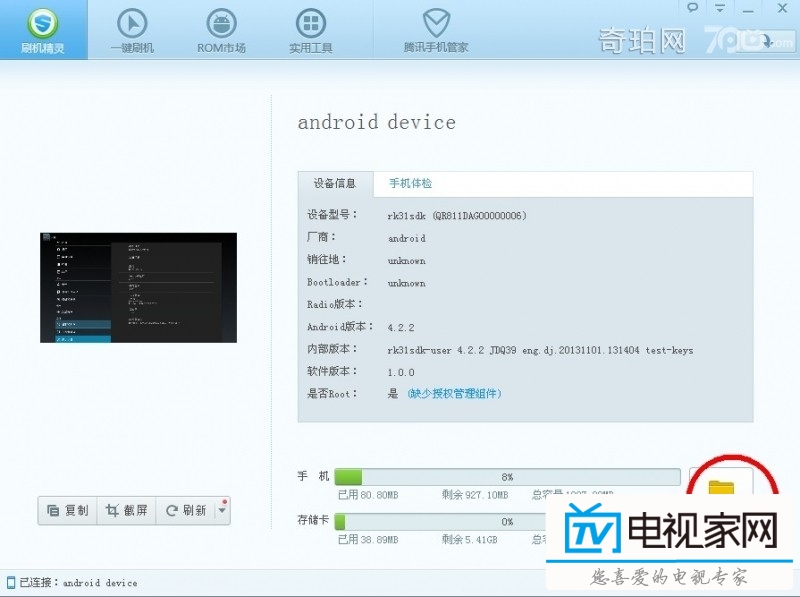Click the feedback speech bubble icon

(x=692, y=8)
